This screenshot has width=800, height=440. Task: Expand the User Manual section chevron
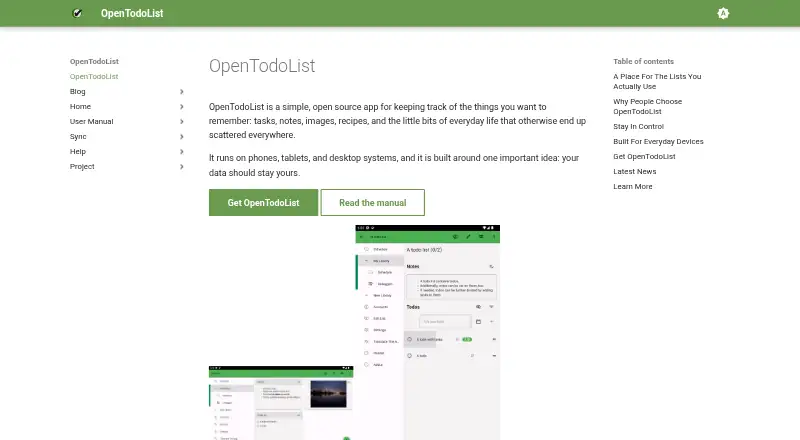(x=182, y=121)
